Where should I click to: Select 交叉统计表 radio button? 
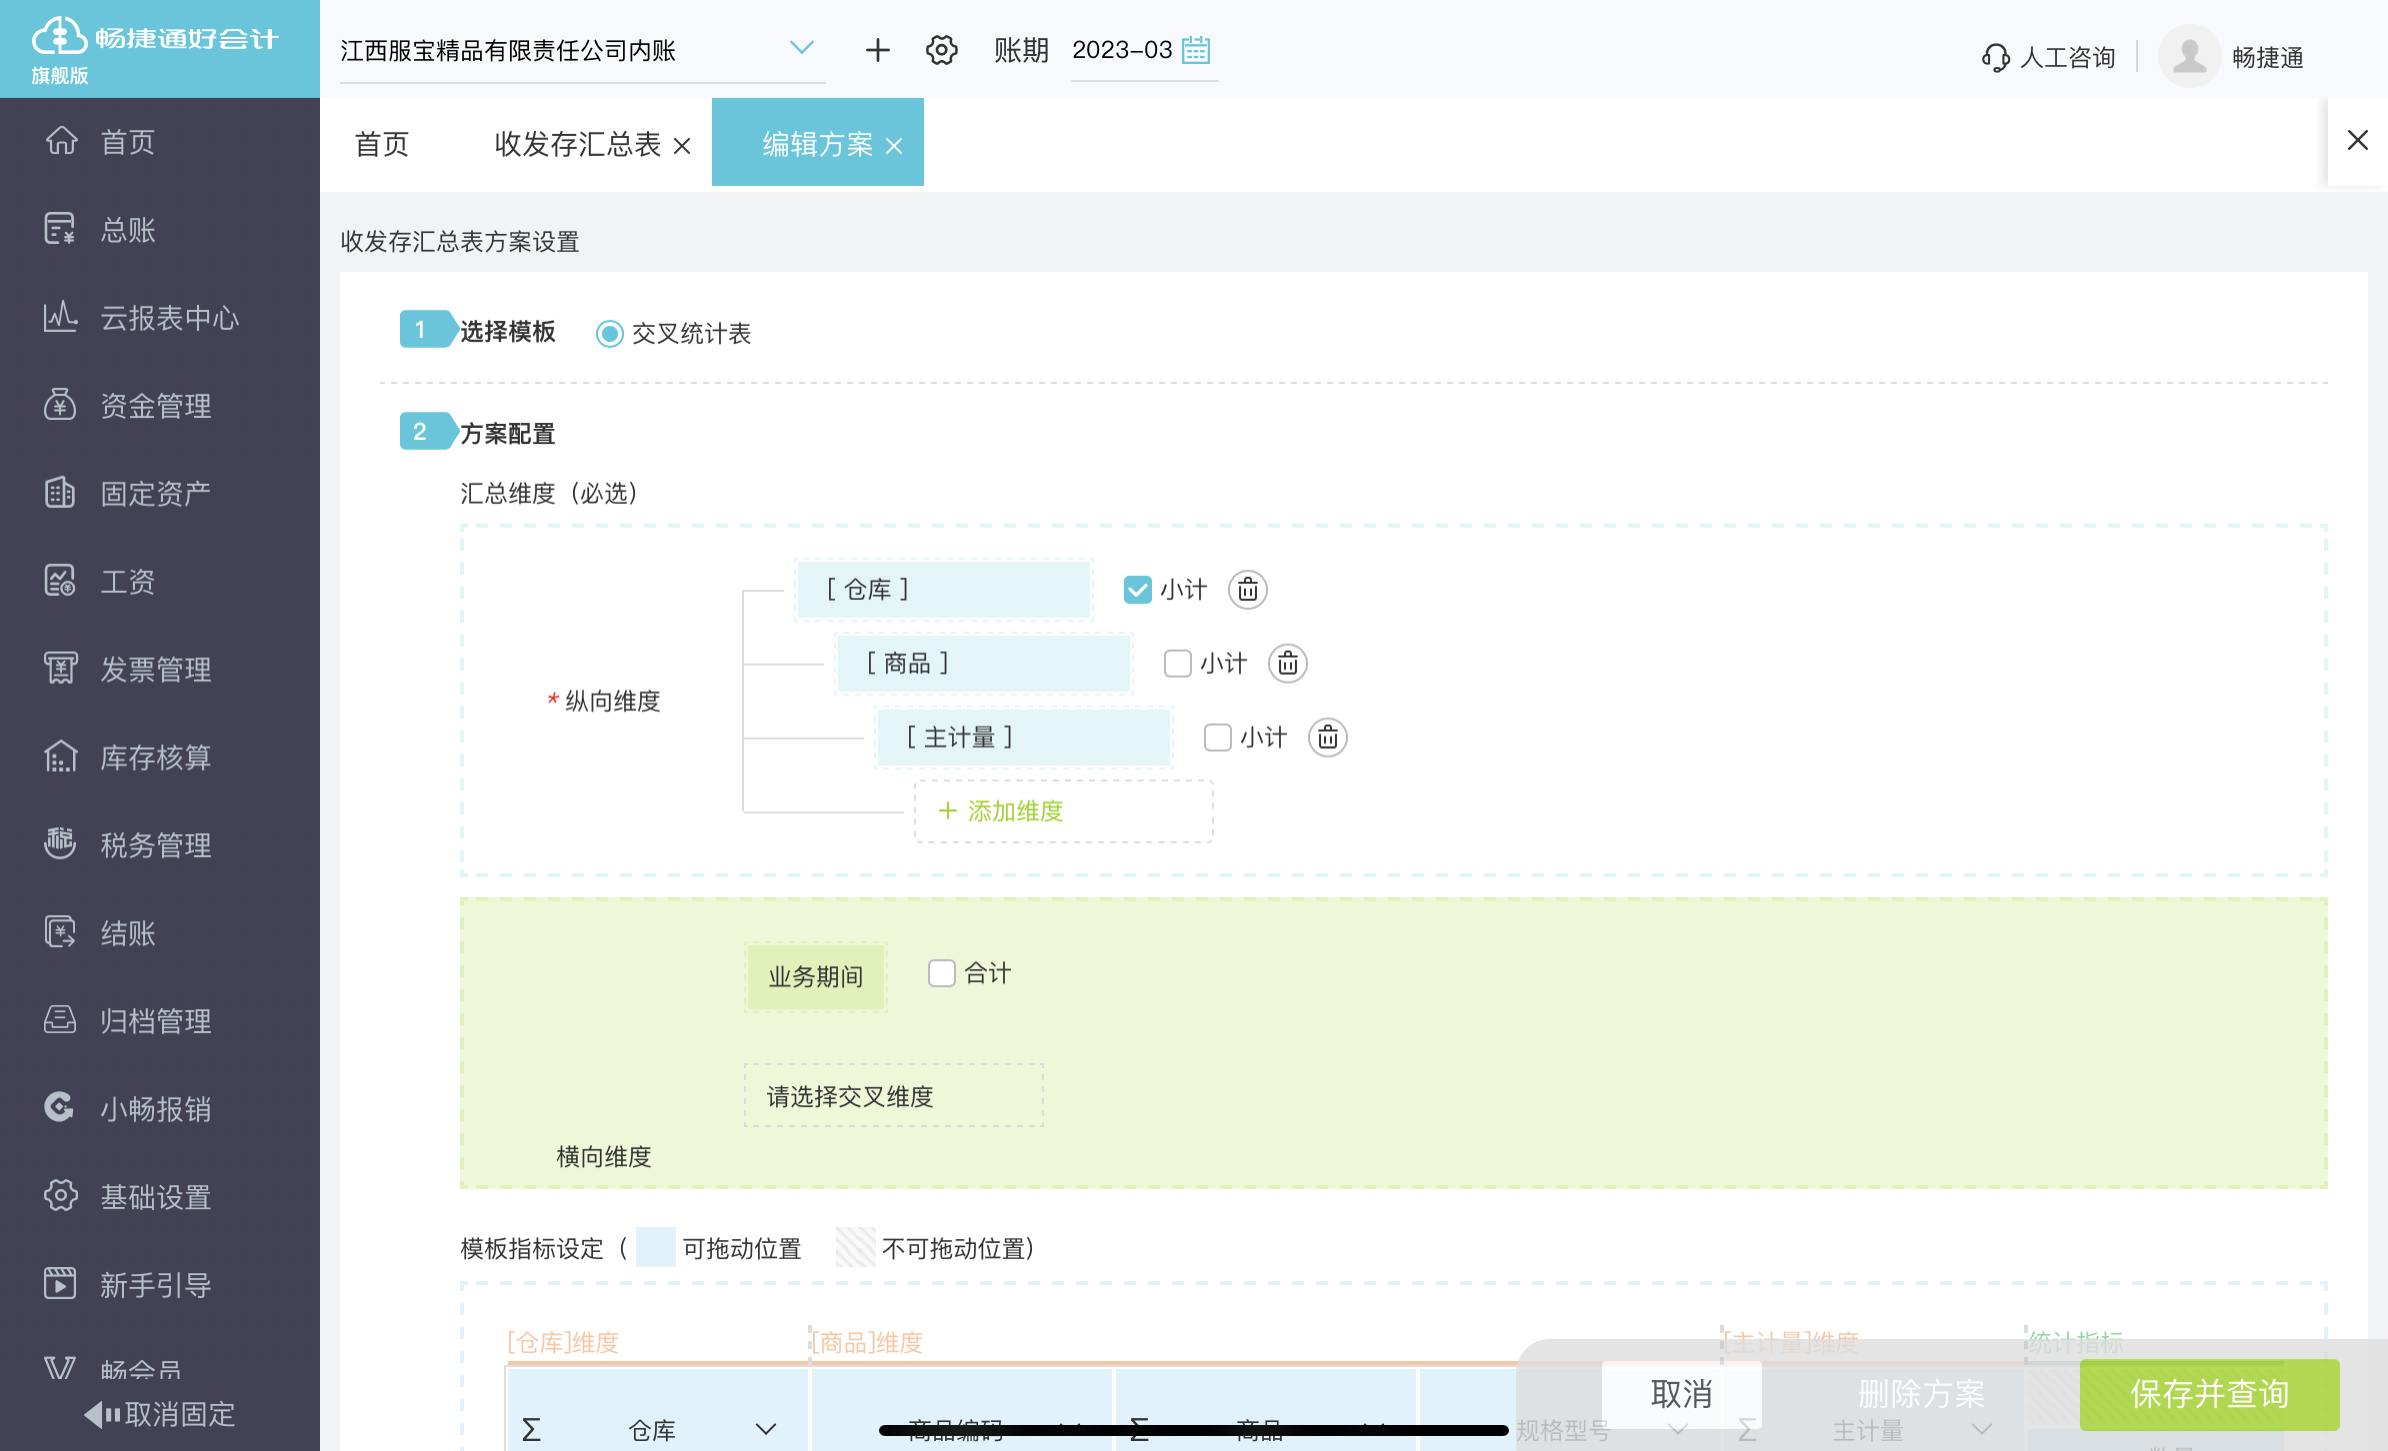pyautogui.click(x=611, y=332)
